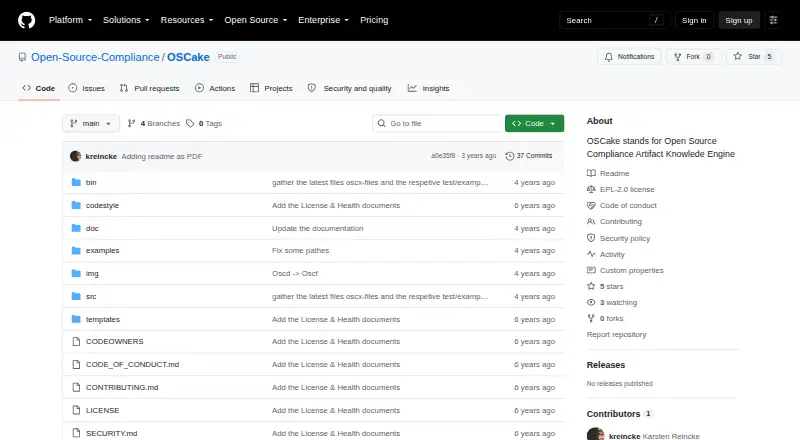Open the appearance settings icon in header
800x440 pixels.
point(773,20)
